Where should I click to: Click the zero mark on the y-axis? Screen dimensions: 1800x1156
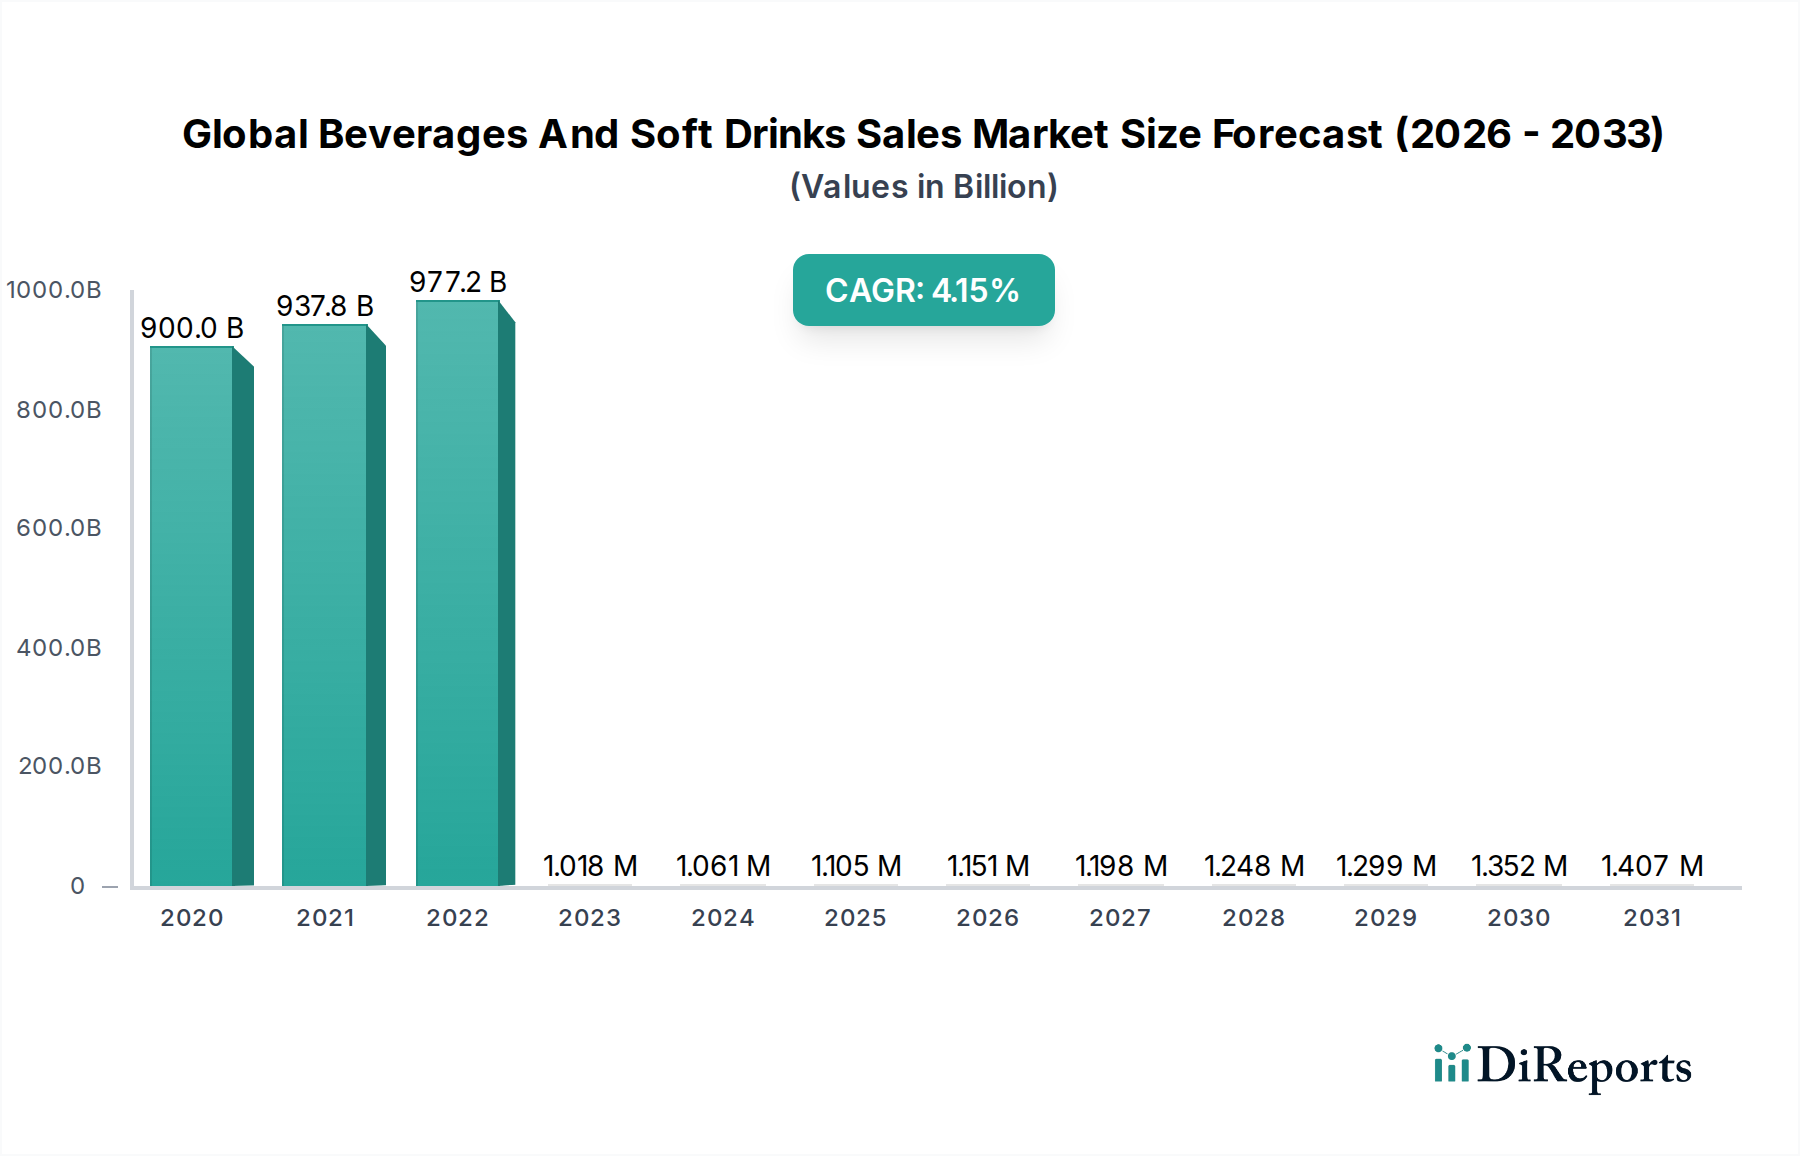tap(78, 886)
